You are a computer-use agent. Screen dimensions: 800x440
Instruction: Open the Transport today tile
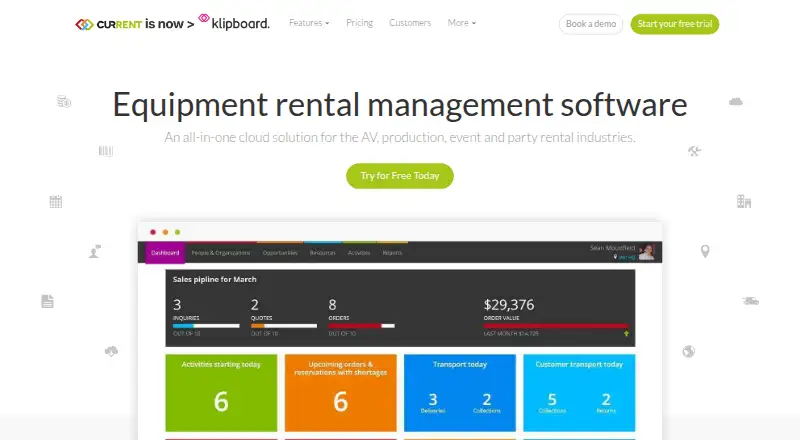(460, 393)
